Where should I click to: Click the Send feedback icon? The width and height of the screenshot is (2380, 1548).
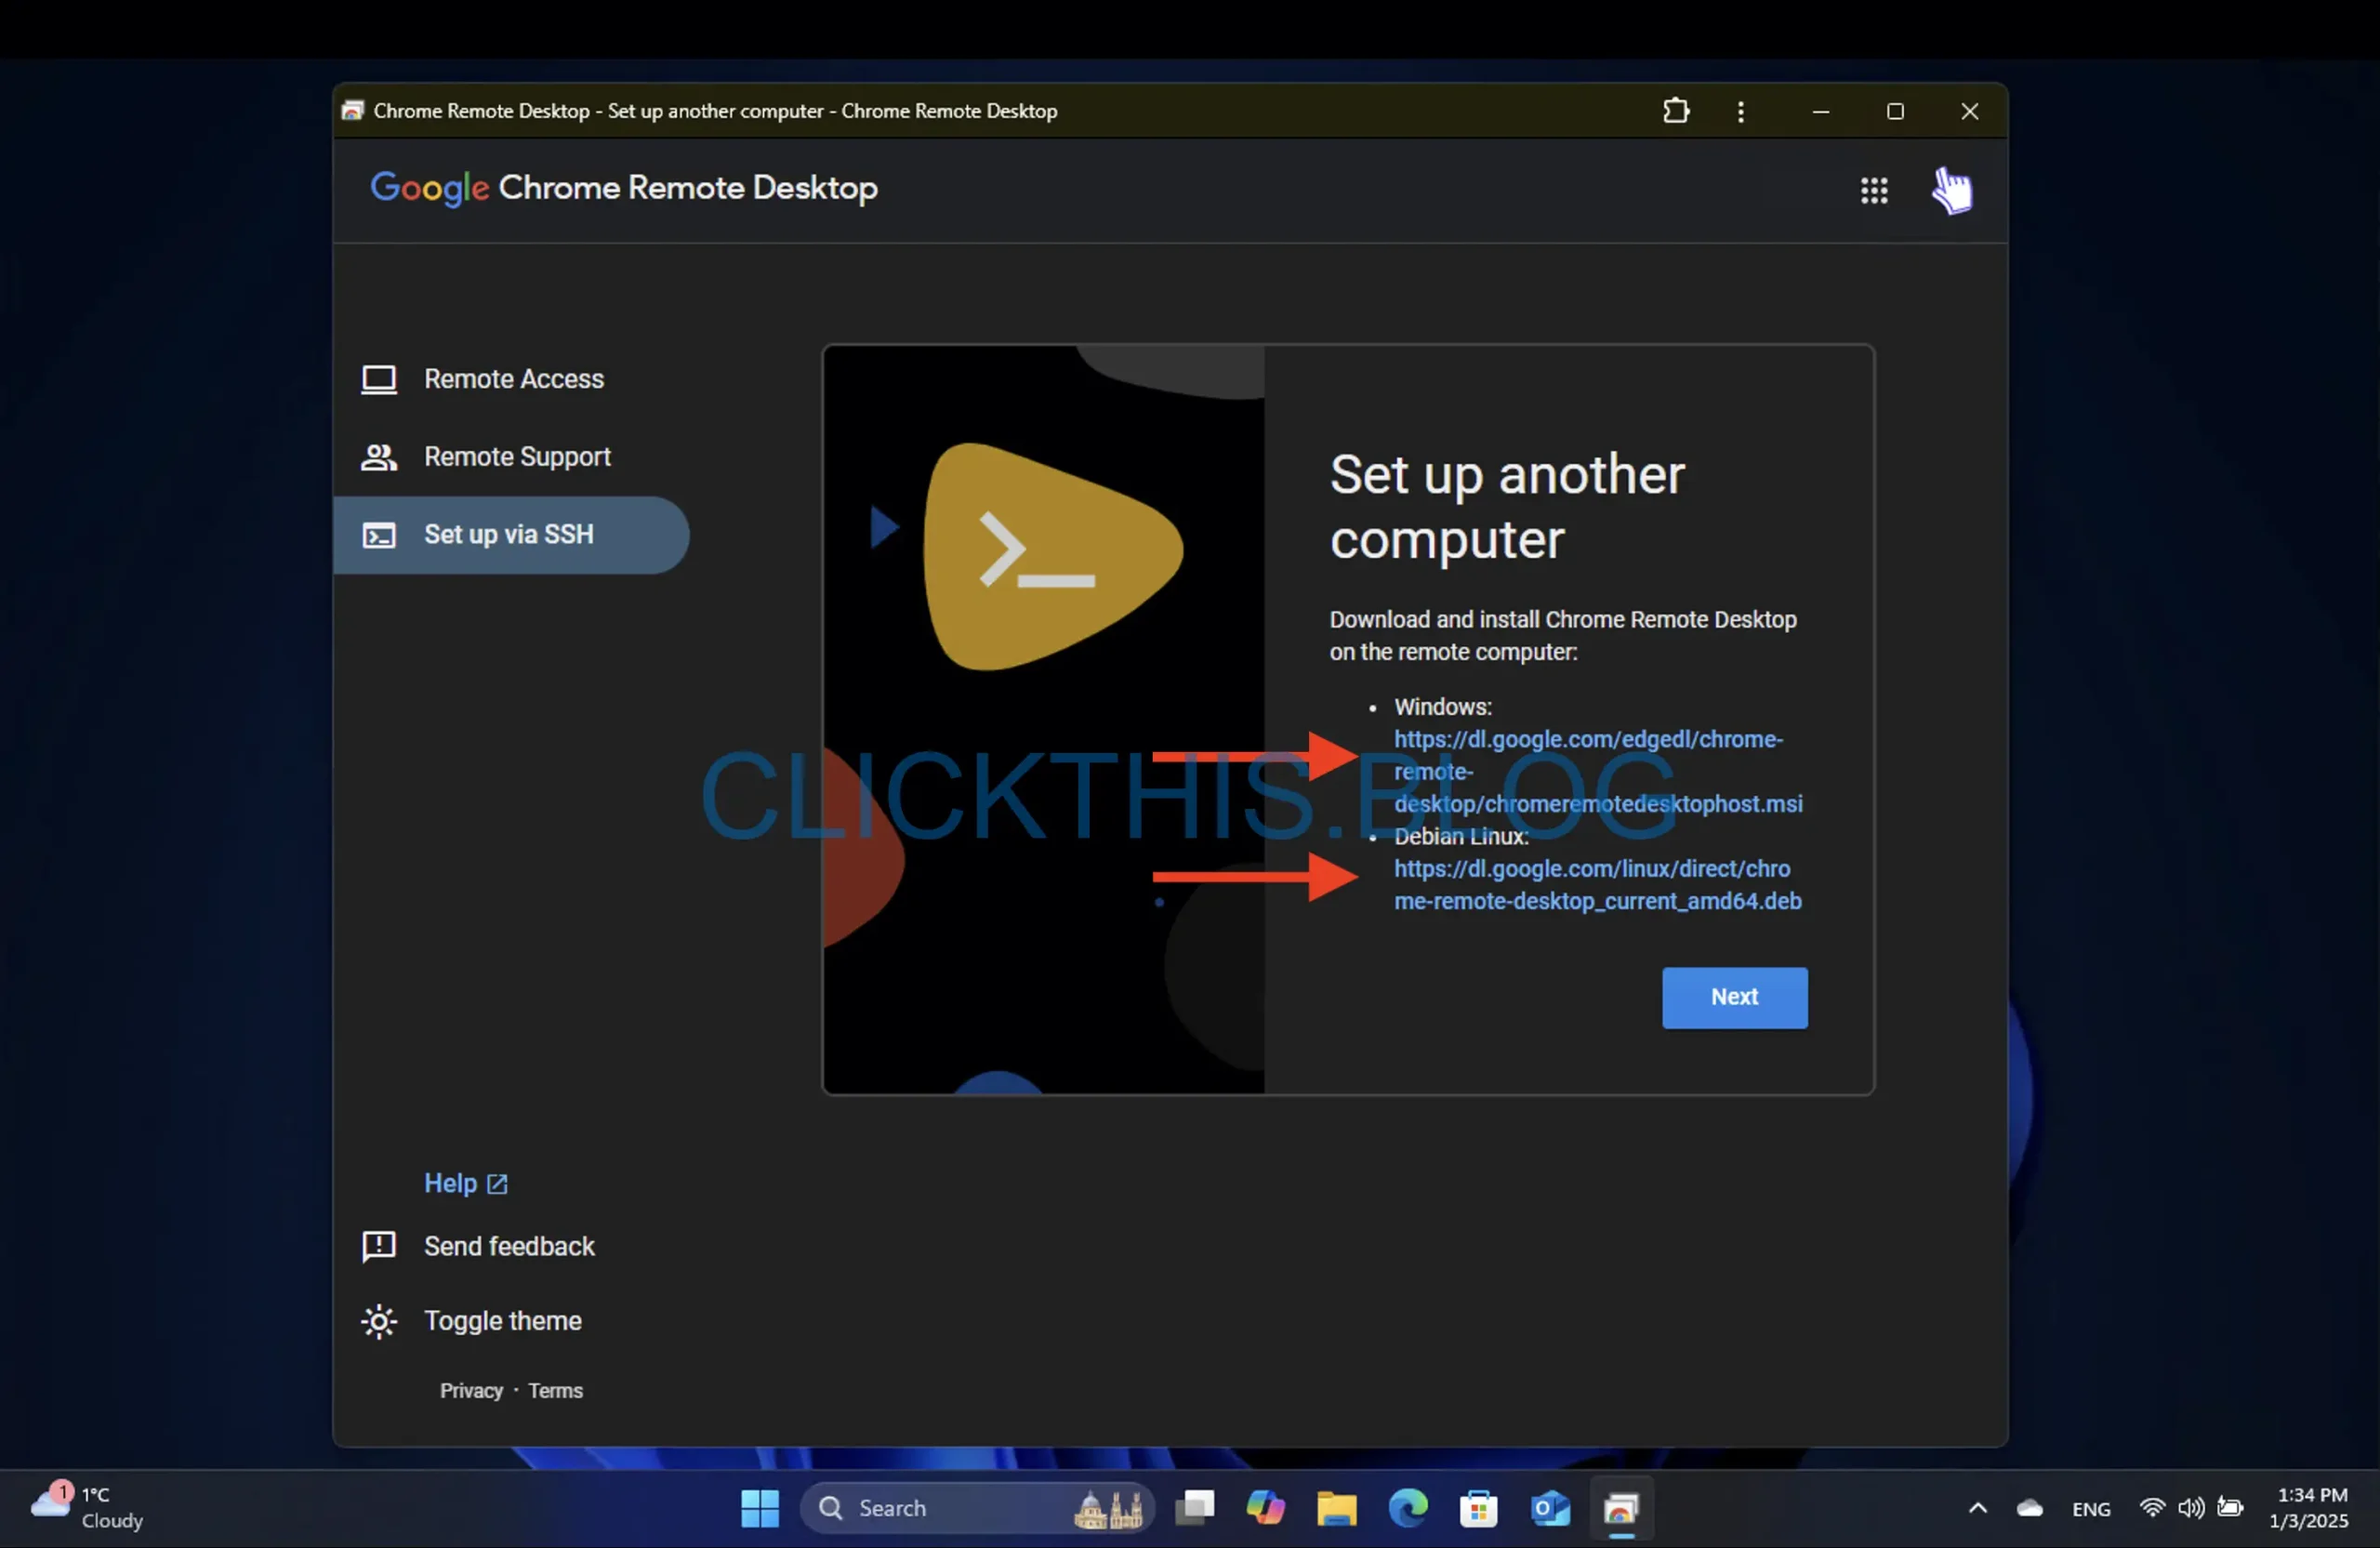click(x=379, y=1246)
